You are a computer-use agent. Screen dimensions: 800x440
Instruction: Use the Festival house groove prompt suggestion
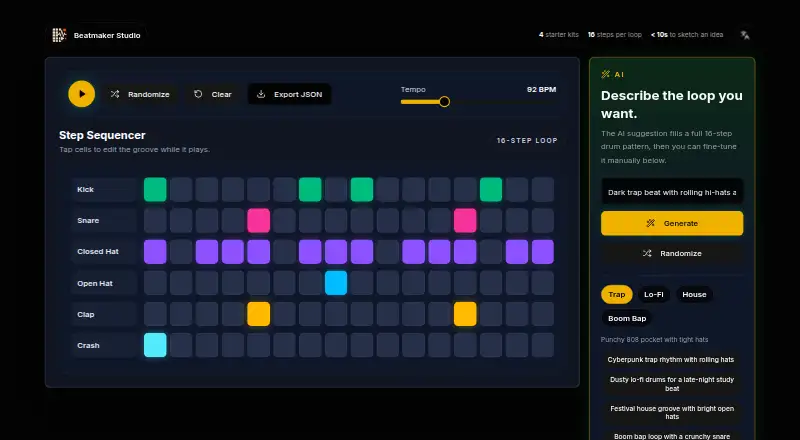tap(671, 412)
